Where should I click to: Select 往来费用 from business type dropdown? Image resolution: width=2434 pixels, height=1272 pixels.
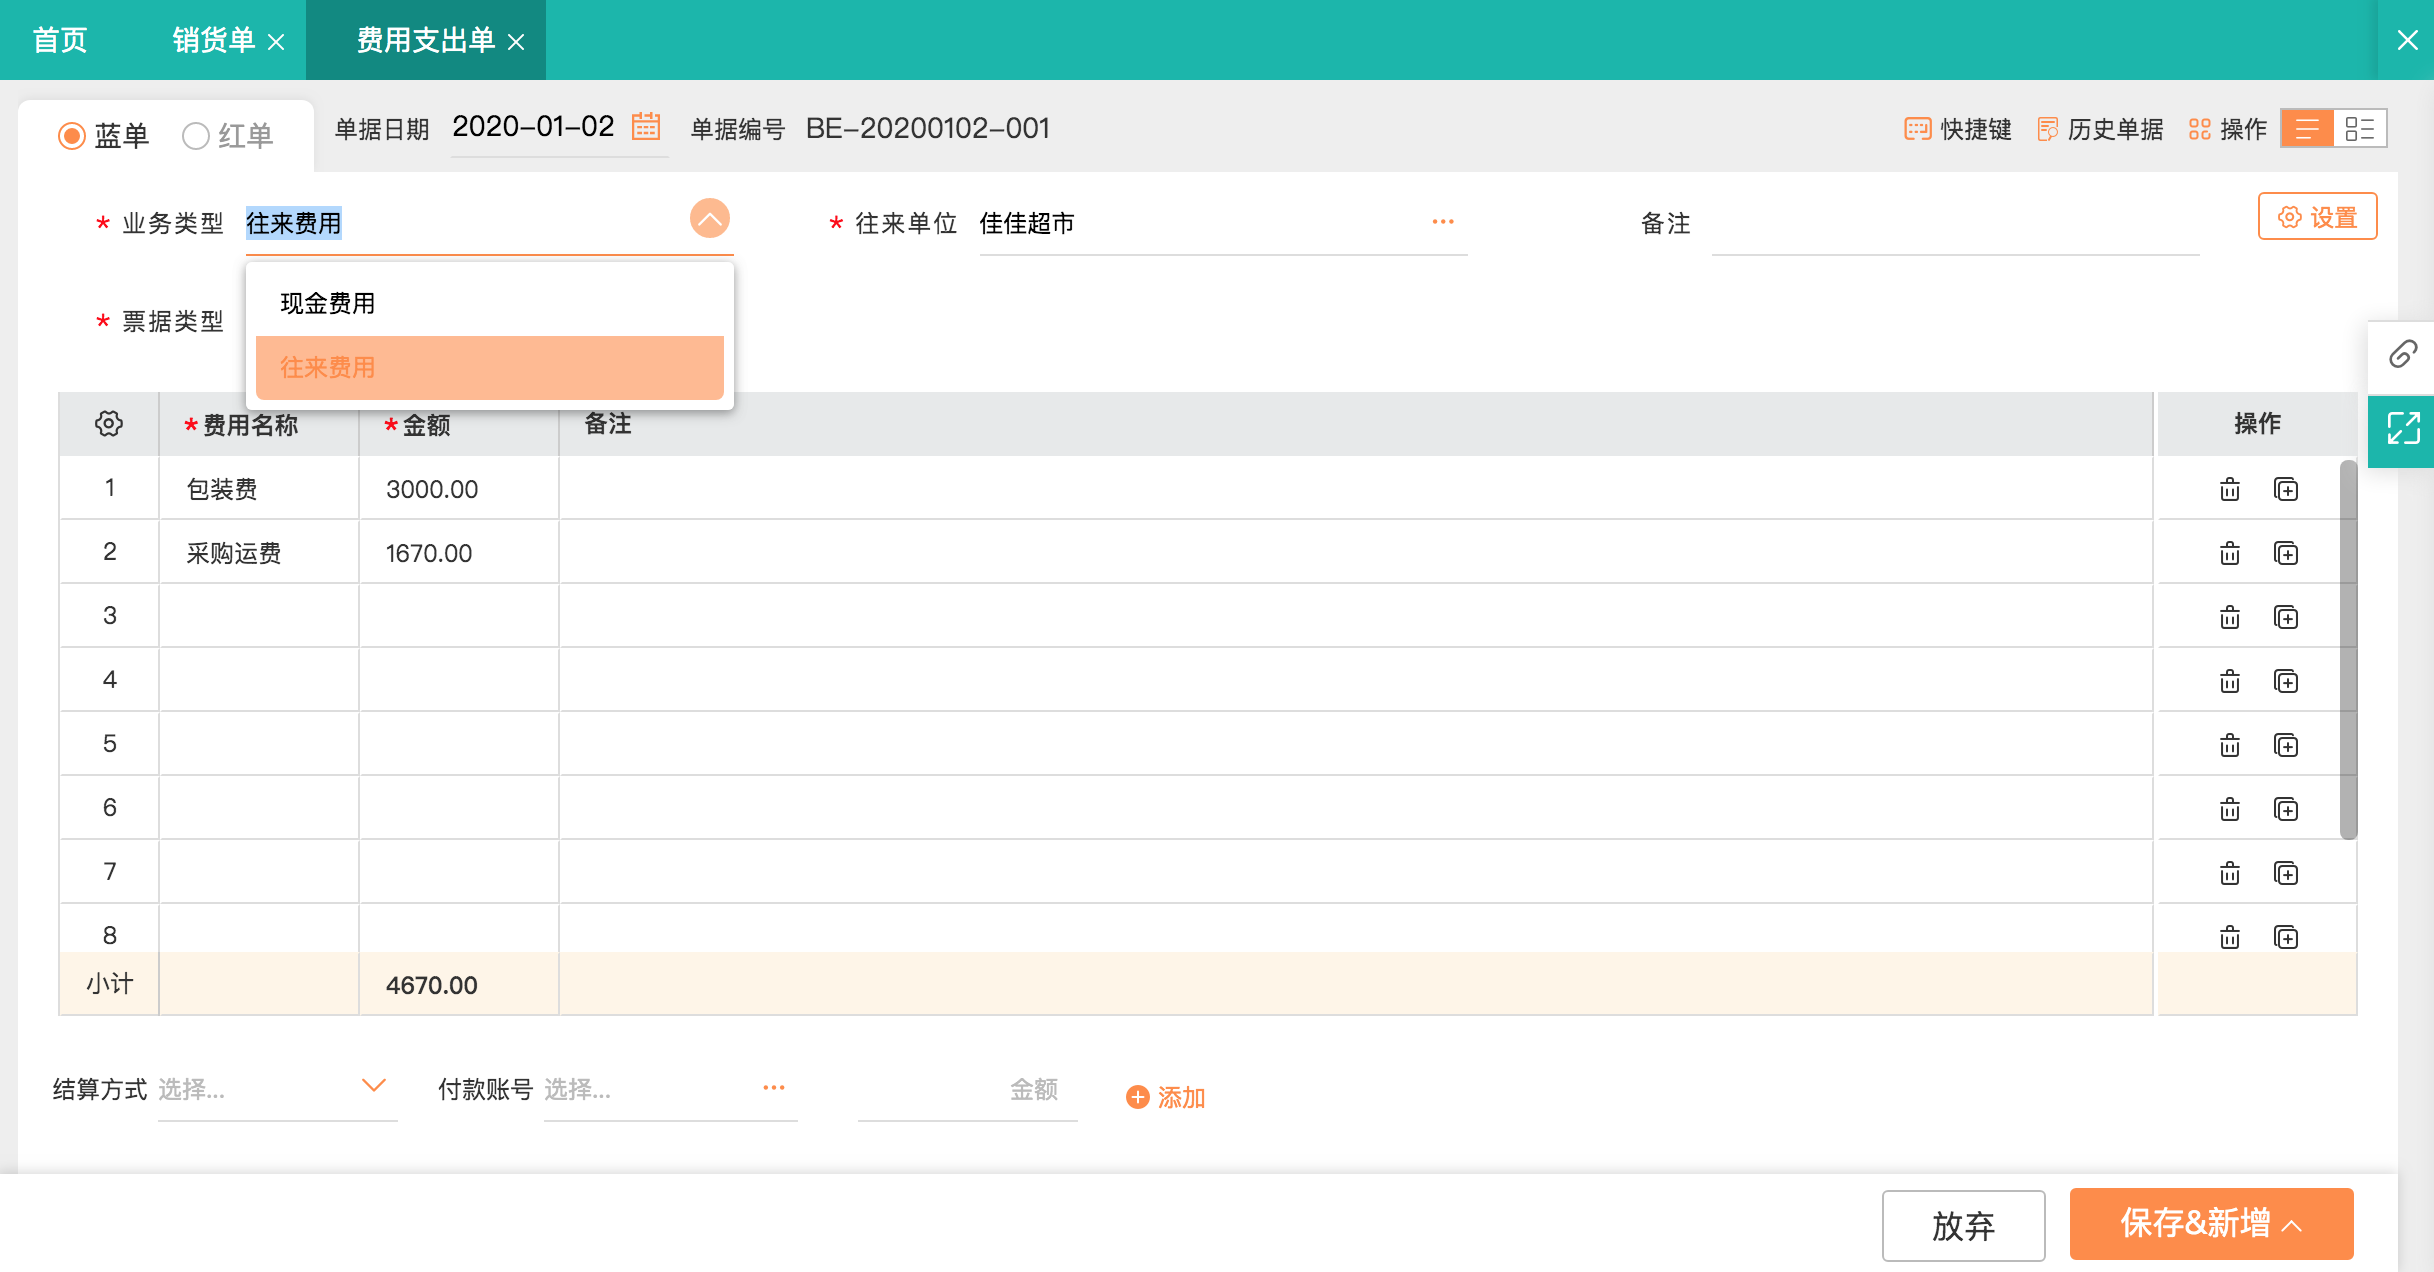pos(486,367)
